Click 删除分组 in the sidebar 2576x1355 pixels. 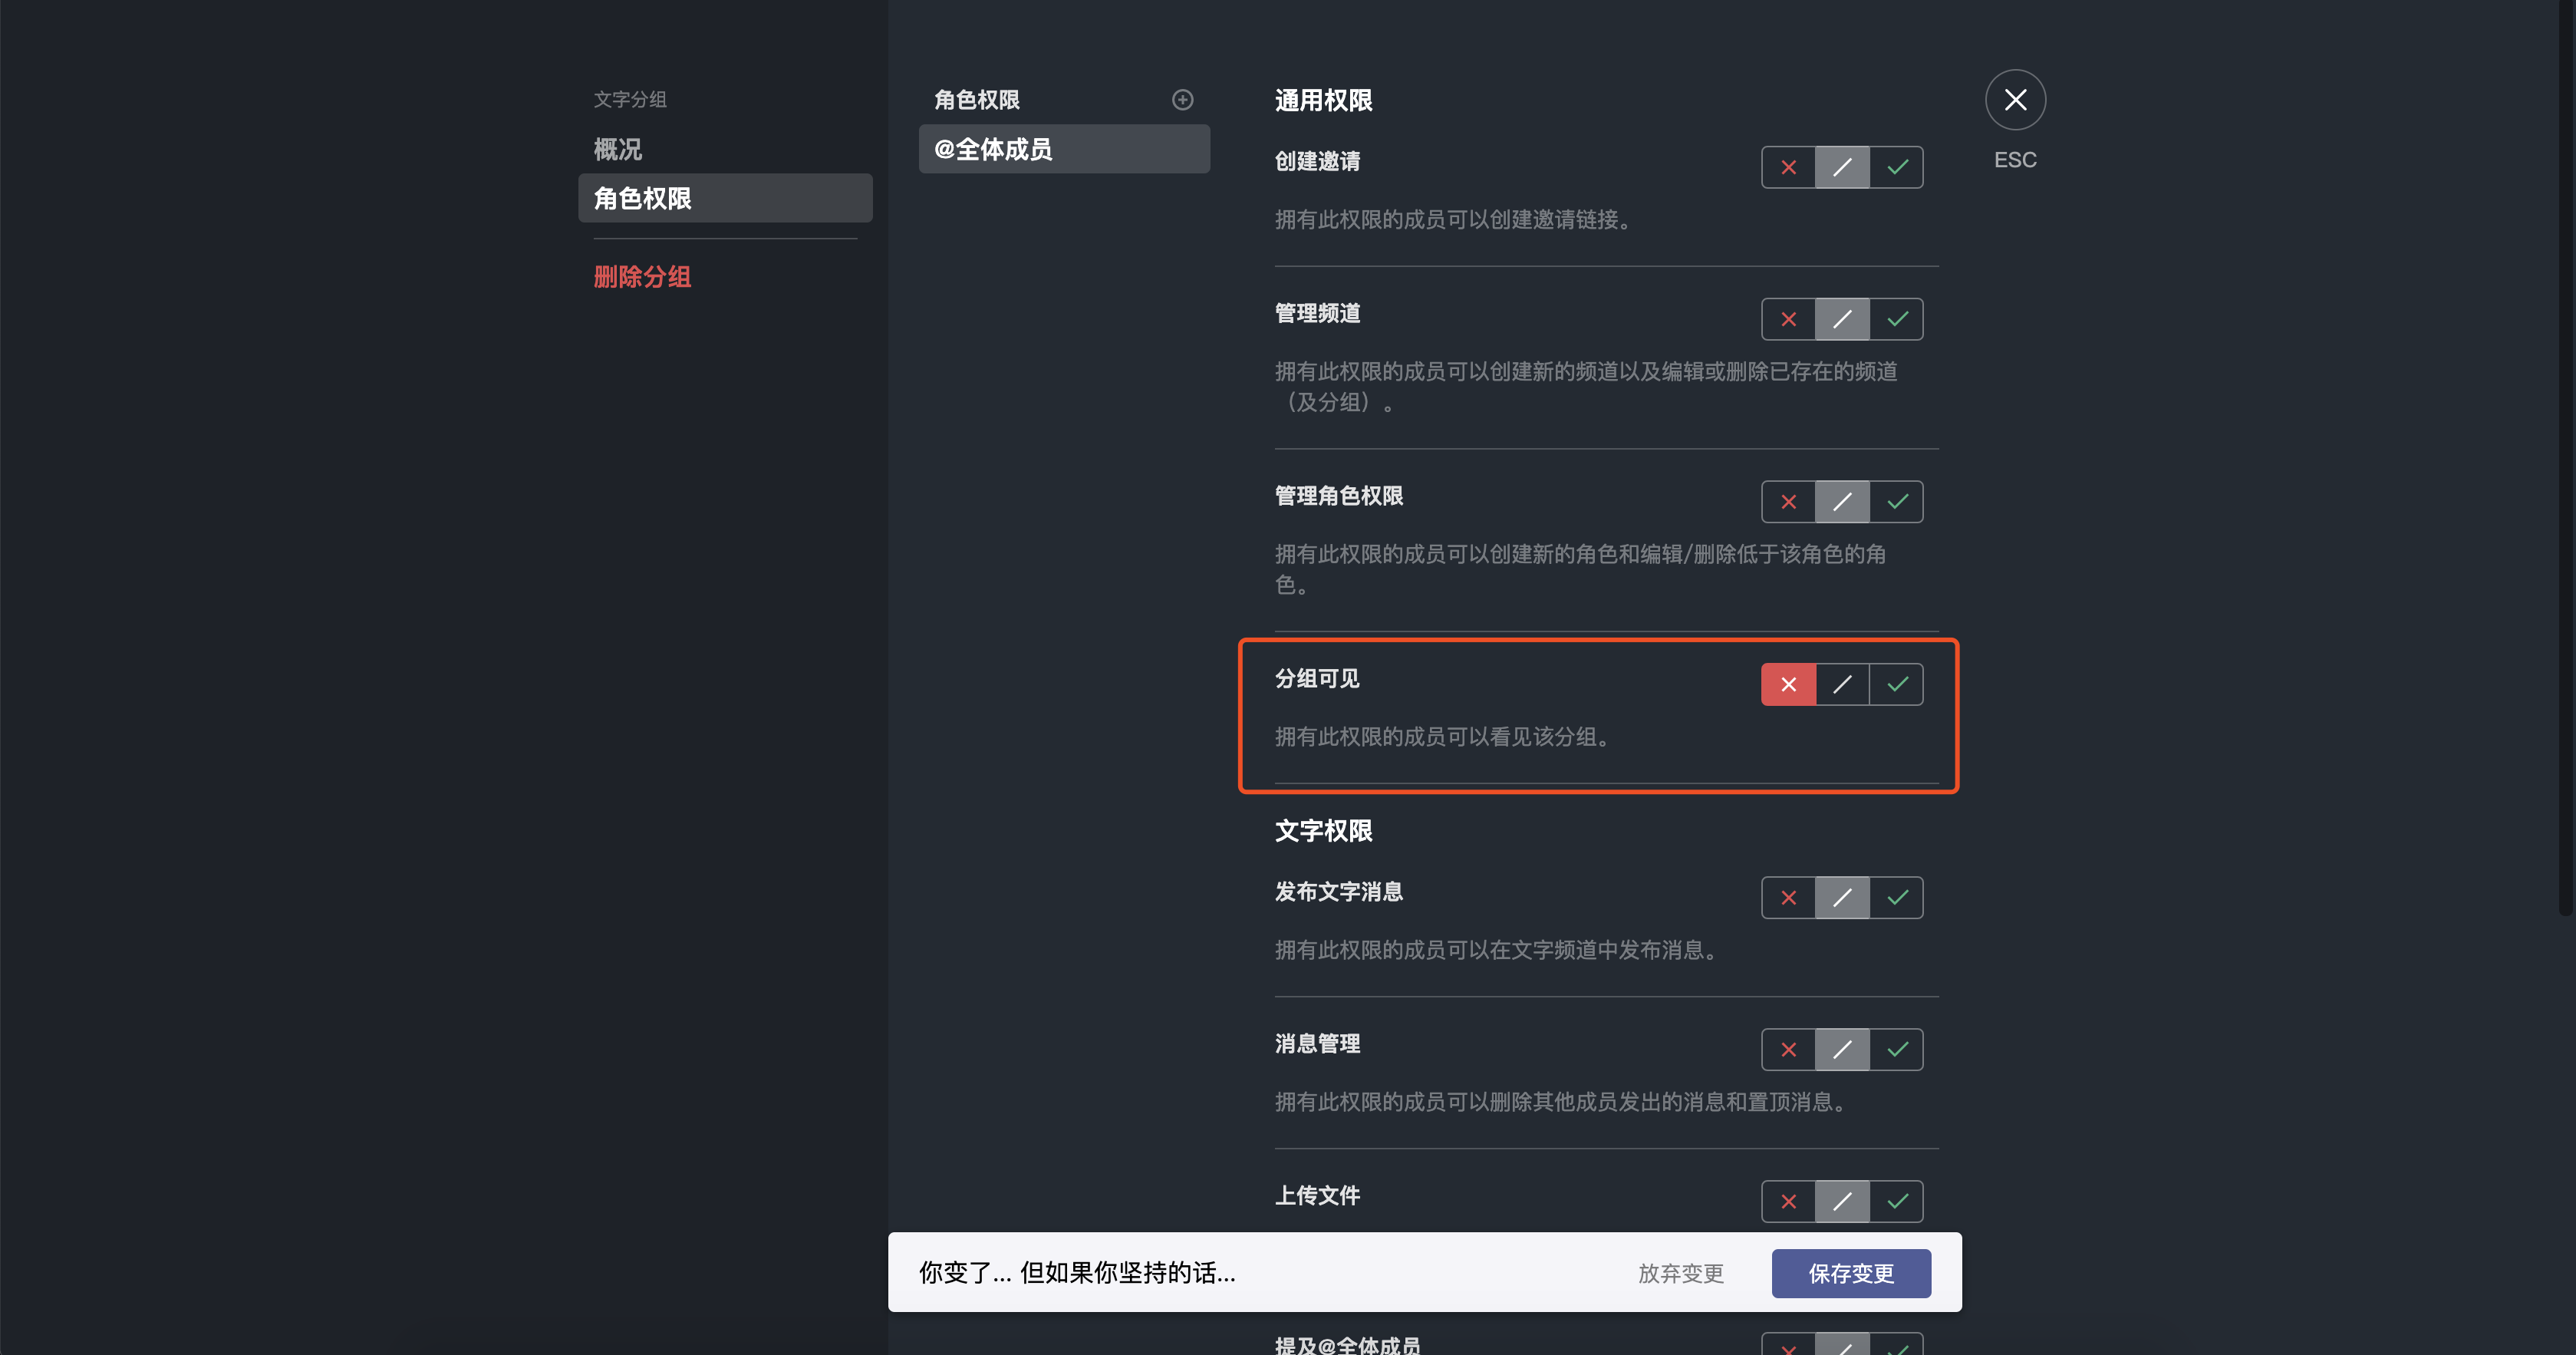tap(642, 276)
